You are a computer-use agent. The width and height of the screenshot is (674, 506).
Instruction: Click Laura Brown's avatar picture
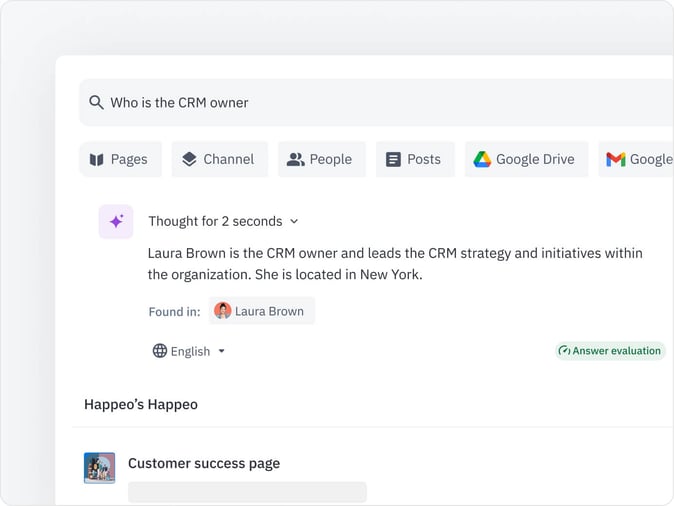tap(223, 311)
